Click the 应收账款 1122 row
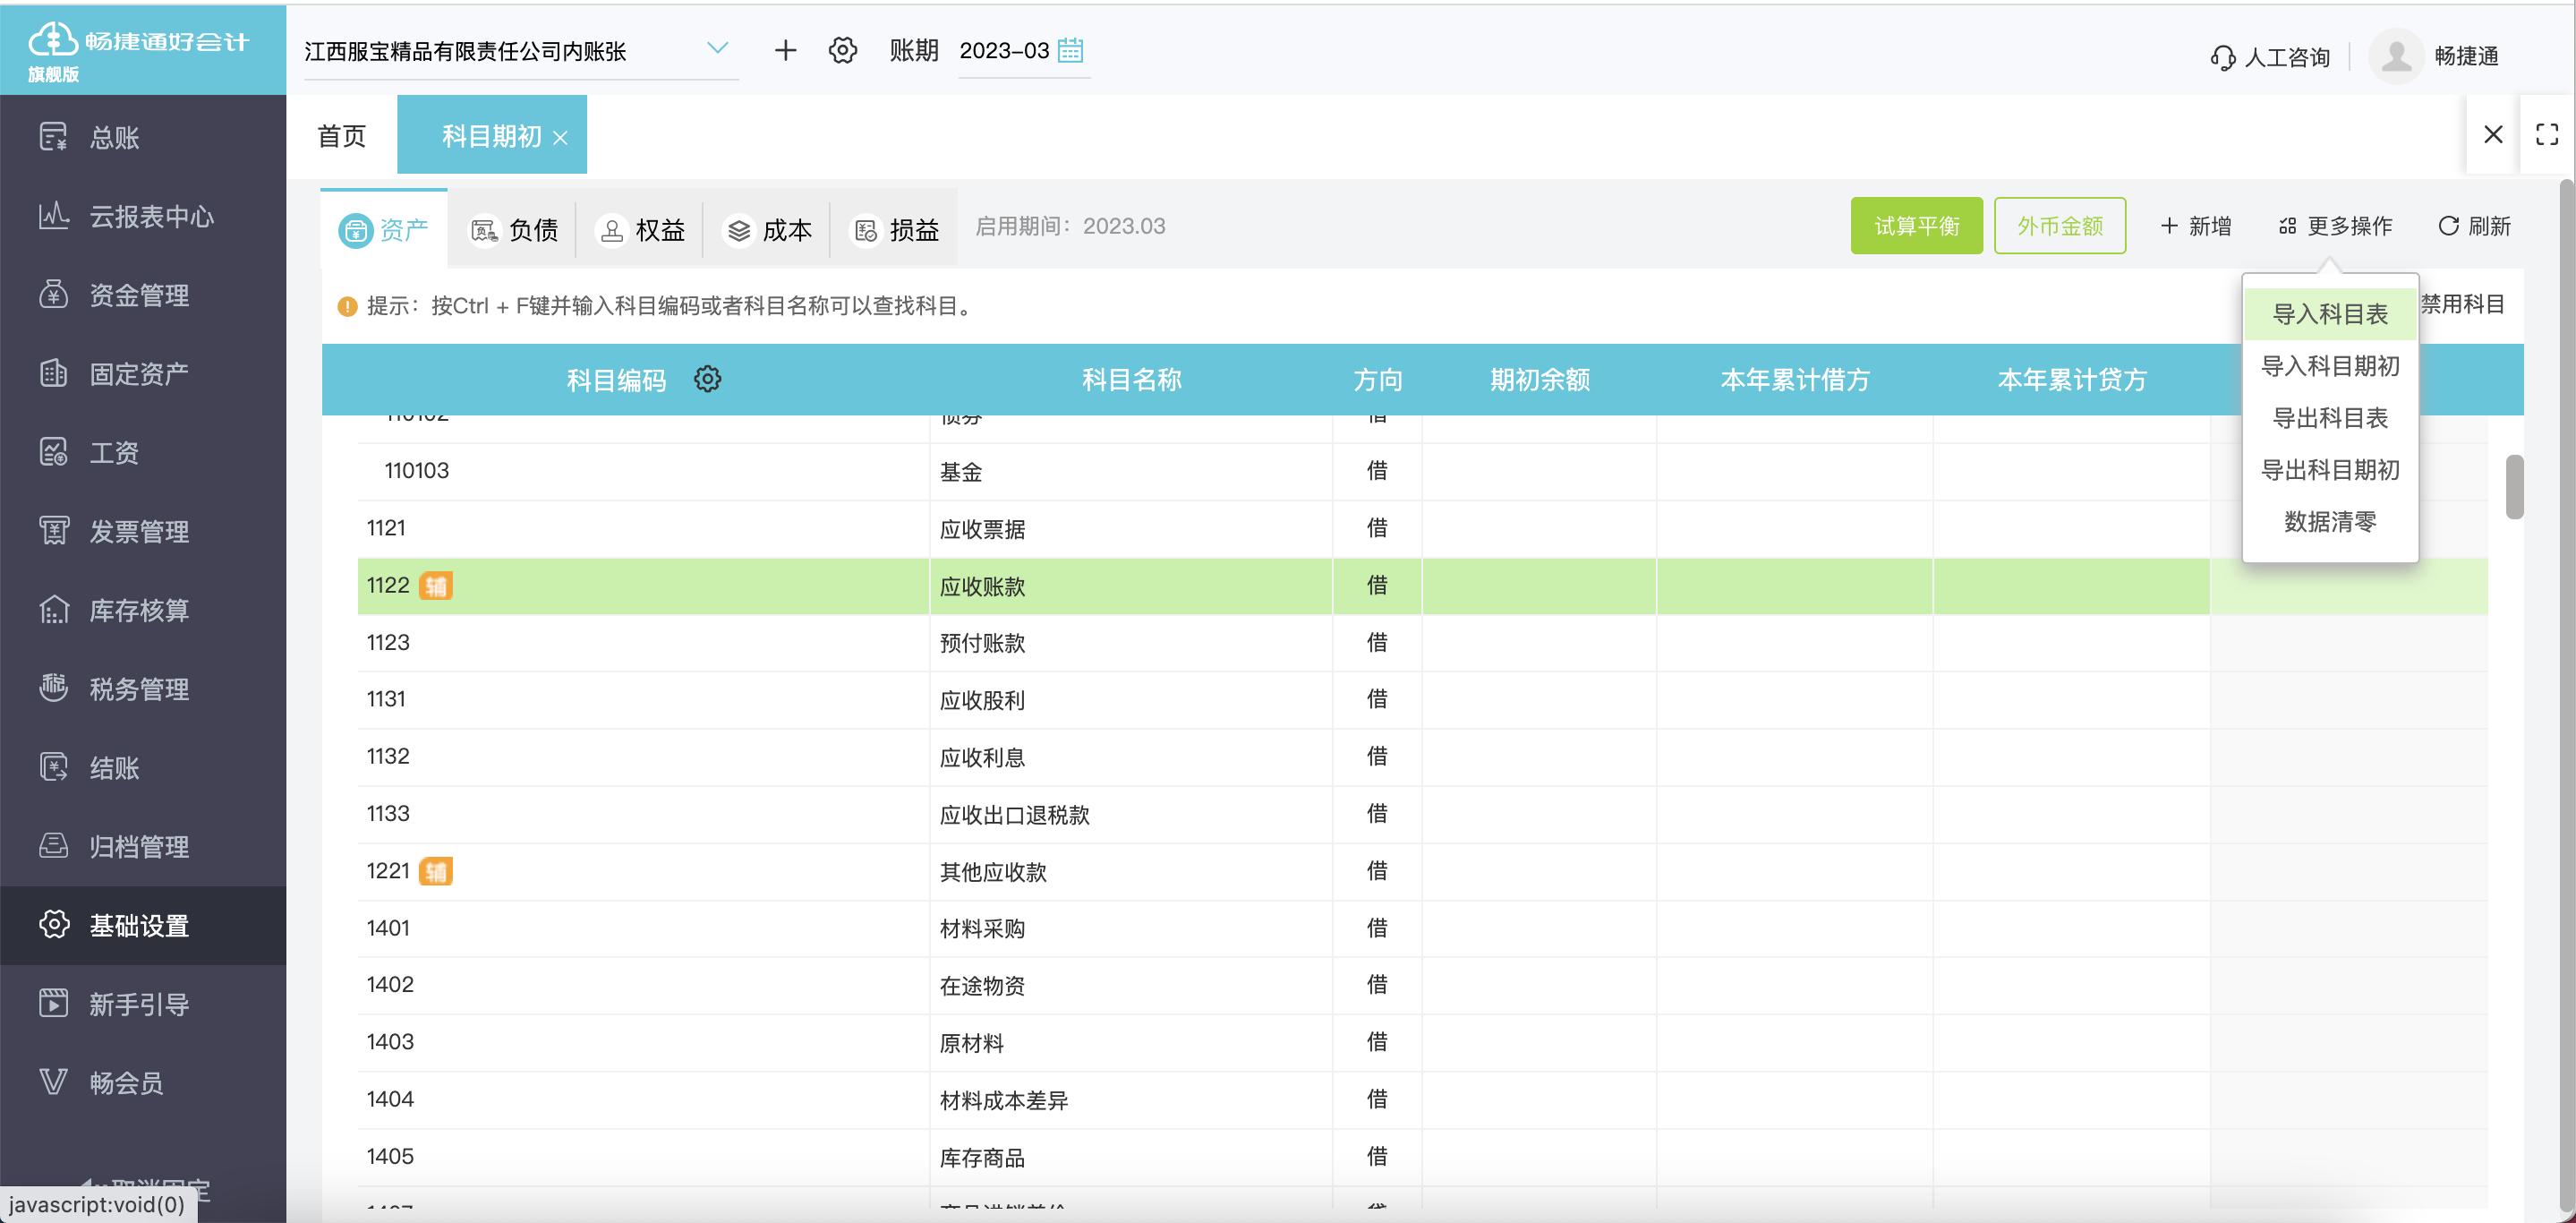The width and height of the screenshot is (2576, 1223). pyautogui.click(x=1133, y=586)
